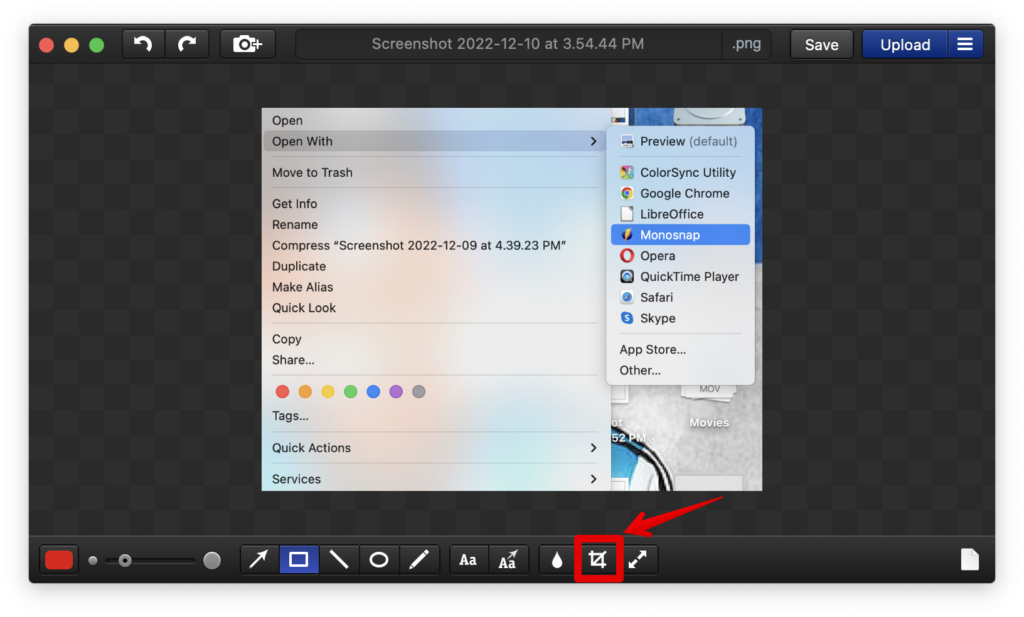
Task: Choose Move to Trash
Action: tap(436, 172)
